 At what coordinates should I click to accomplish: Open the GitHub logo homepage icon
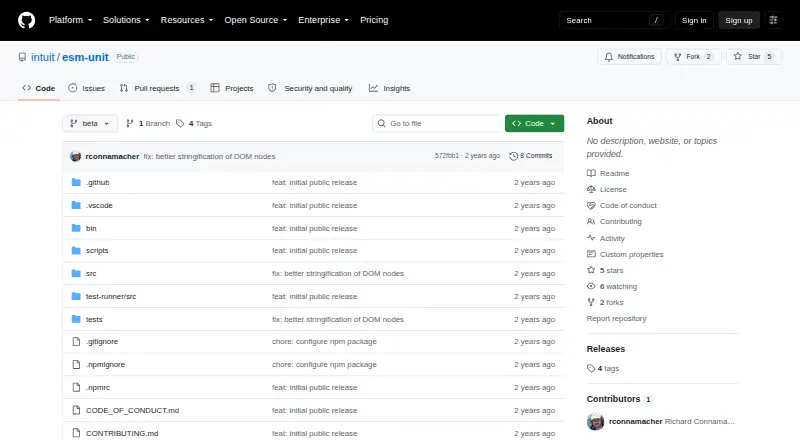pos(27,20)
